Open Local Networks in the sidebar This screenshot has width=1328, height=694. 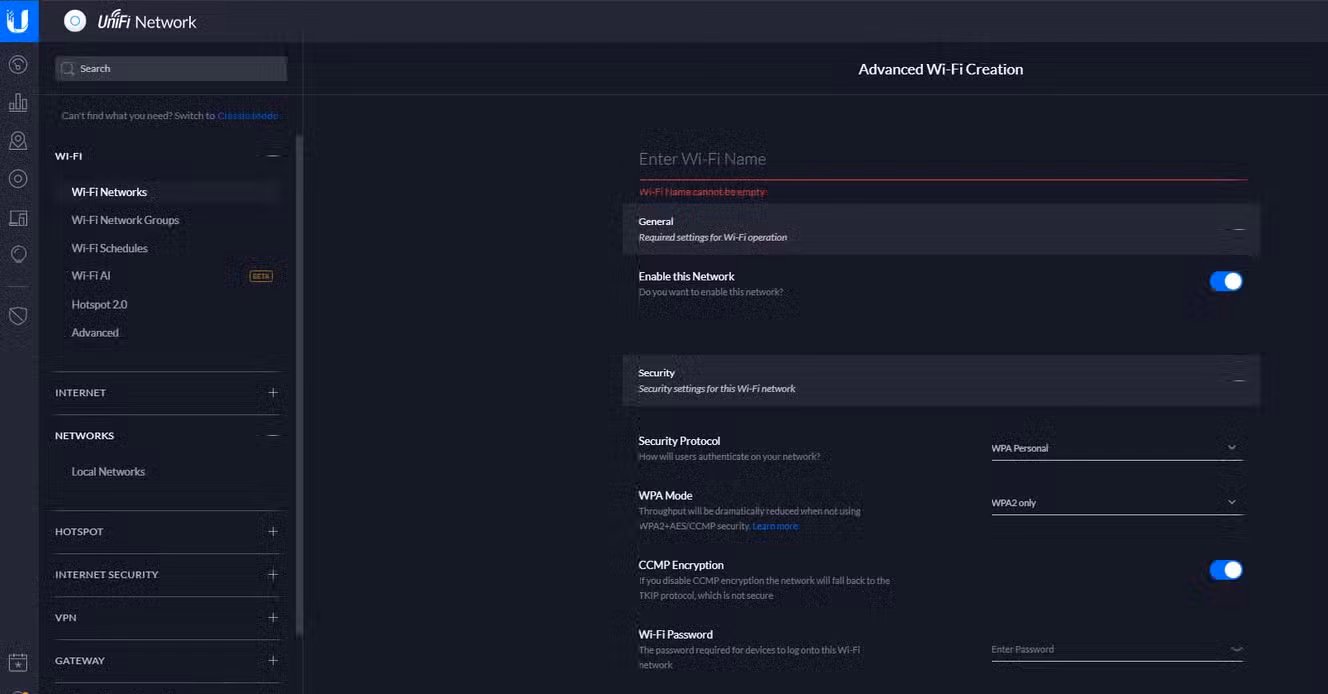(108, 472)
